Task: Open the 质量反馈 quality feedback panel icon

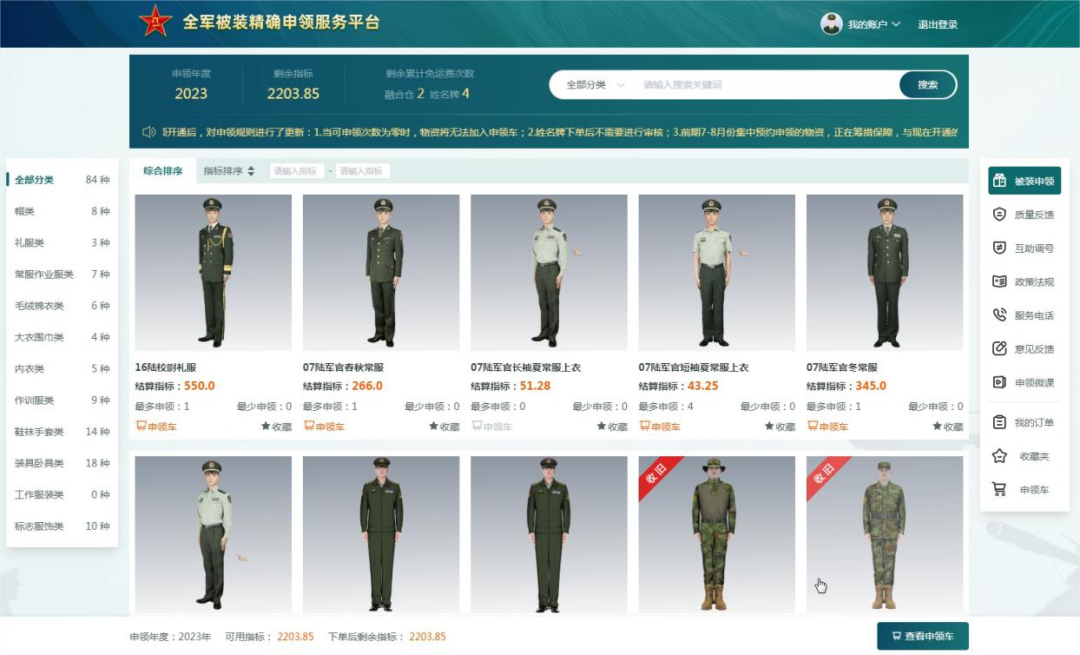Action: [x=998, y=213]
